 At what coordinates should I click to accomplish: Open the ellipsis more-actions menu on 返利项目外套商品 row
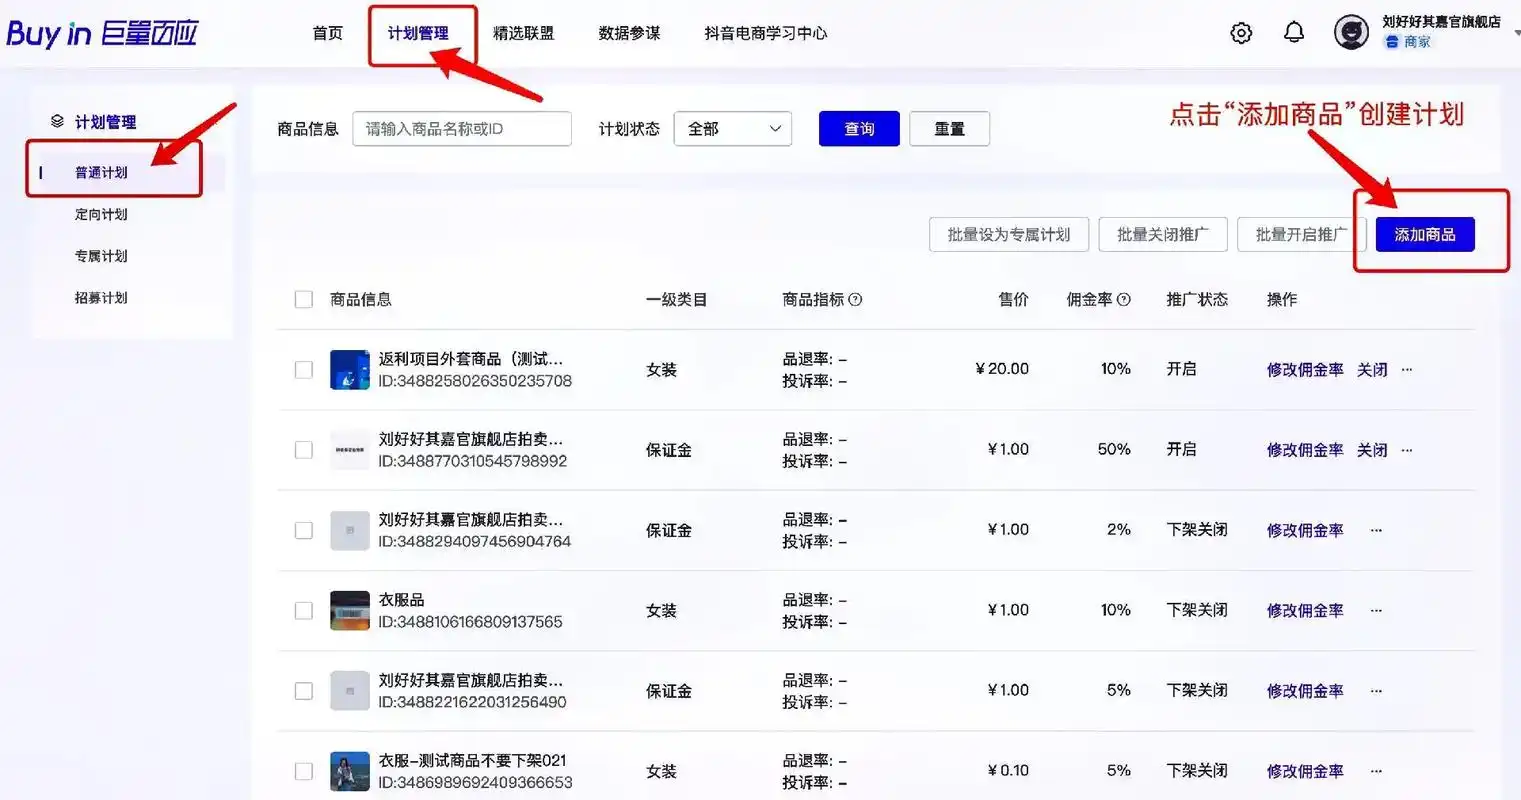1407,369
